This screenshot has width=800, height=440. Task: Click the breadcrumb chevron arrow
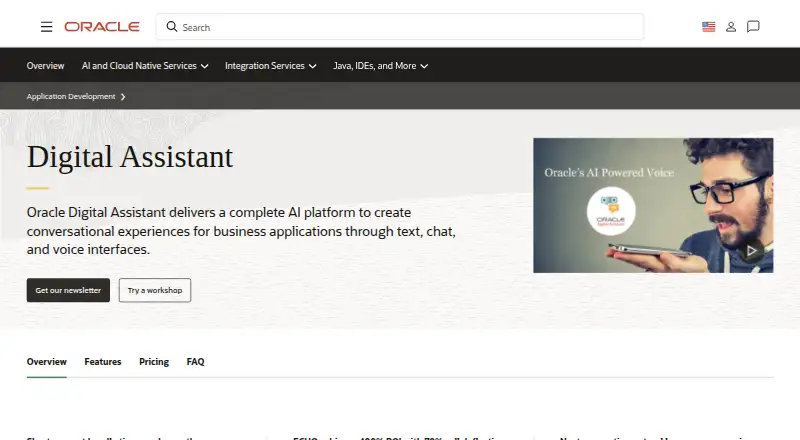(x=123, y=96)
